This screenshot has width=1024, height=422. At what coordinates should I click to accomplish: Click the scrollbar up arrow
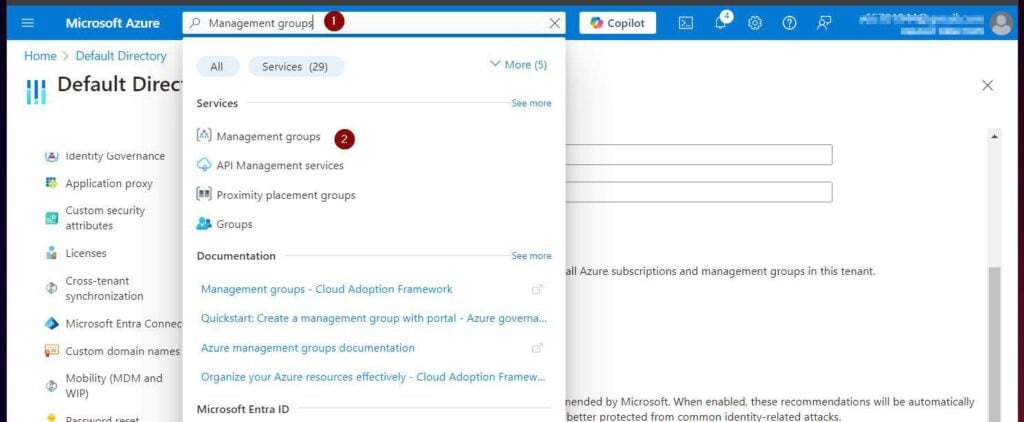[995, 136]
